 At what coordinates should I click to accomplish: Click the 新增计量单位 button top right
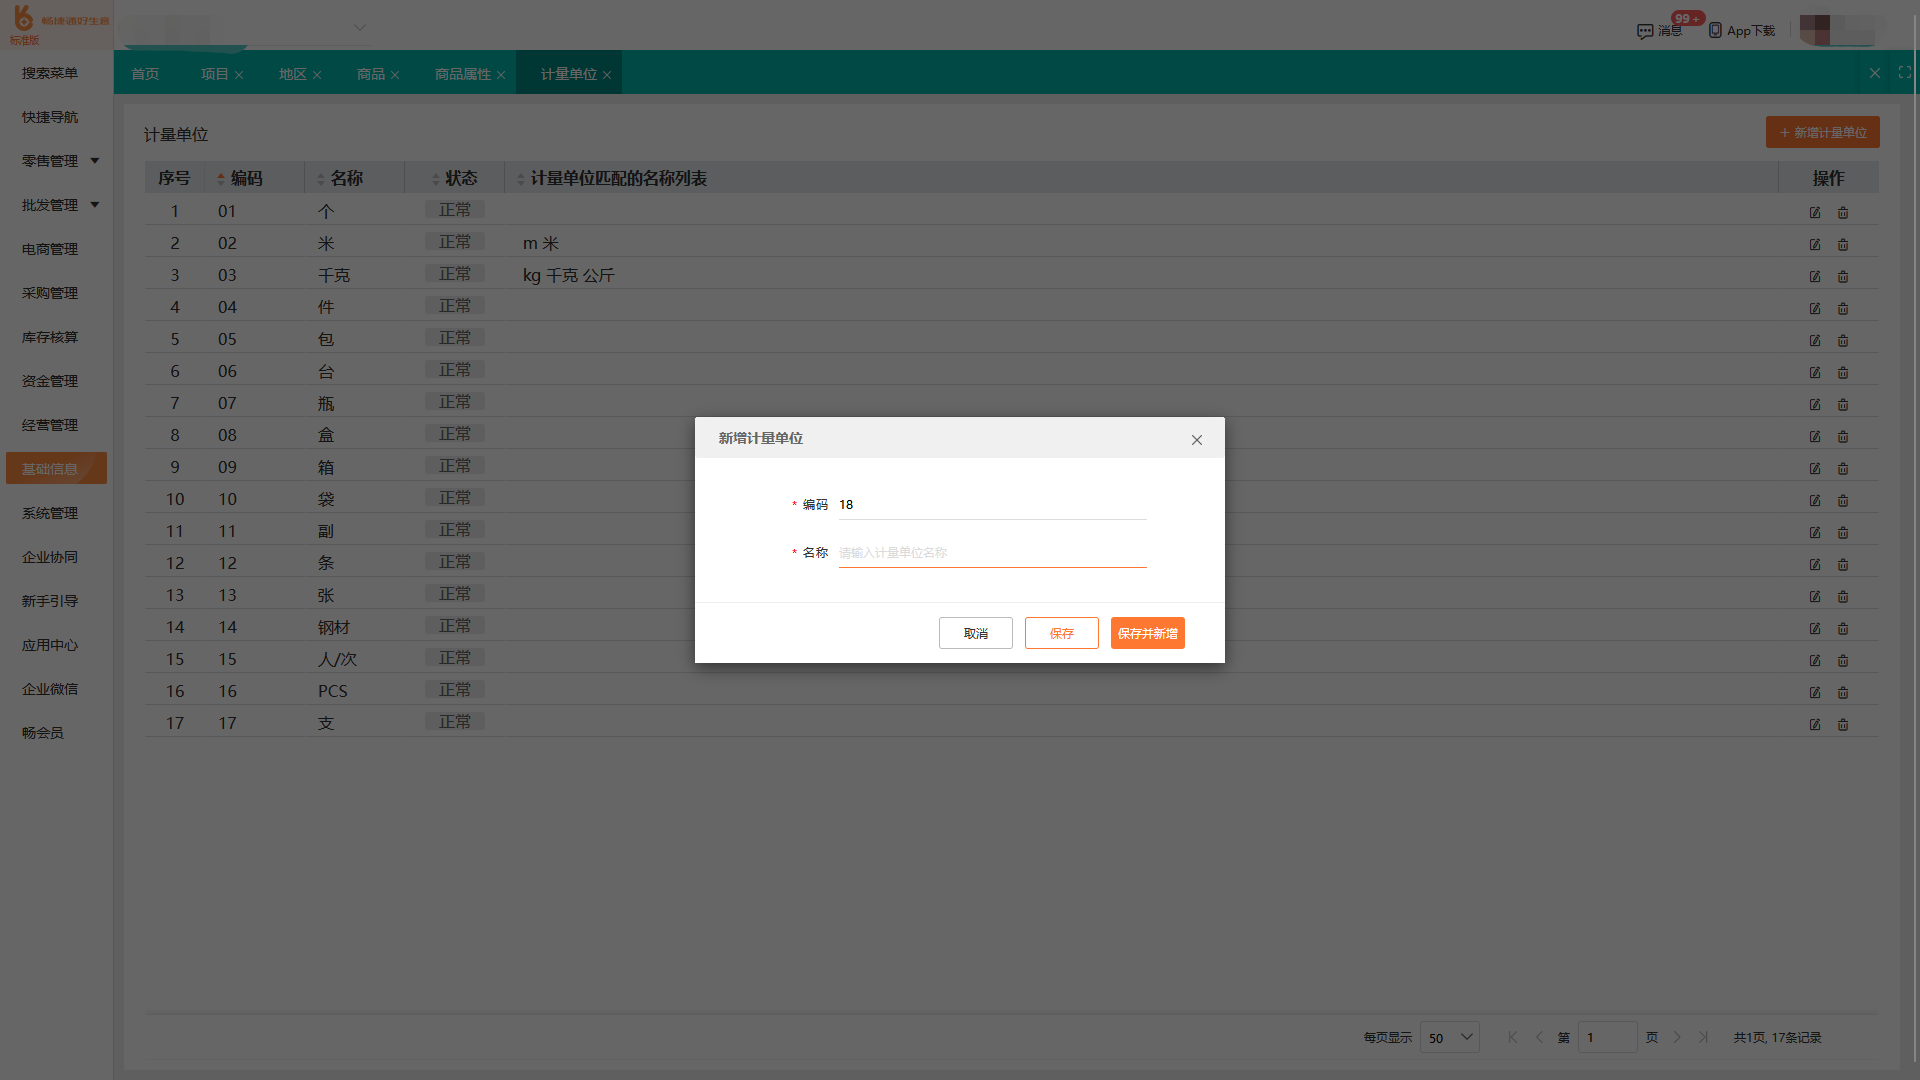[1822, 132]
